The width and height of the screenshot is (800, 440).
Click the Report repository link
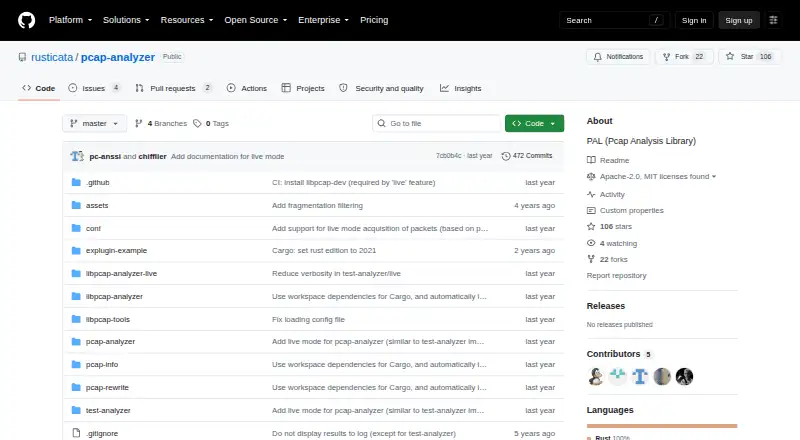(616, 276)
